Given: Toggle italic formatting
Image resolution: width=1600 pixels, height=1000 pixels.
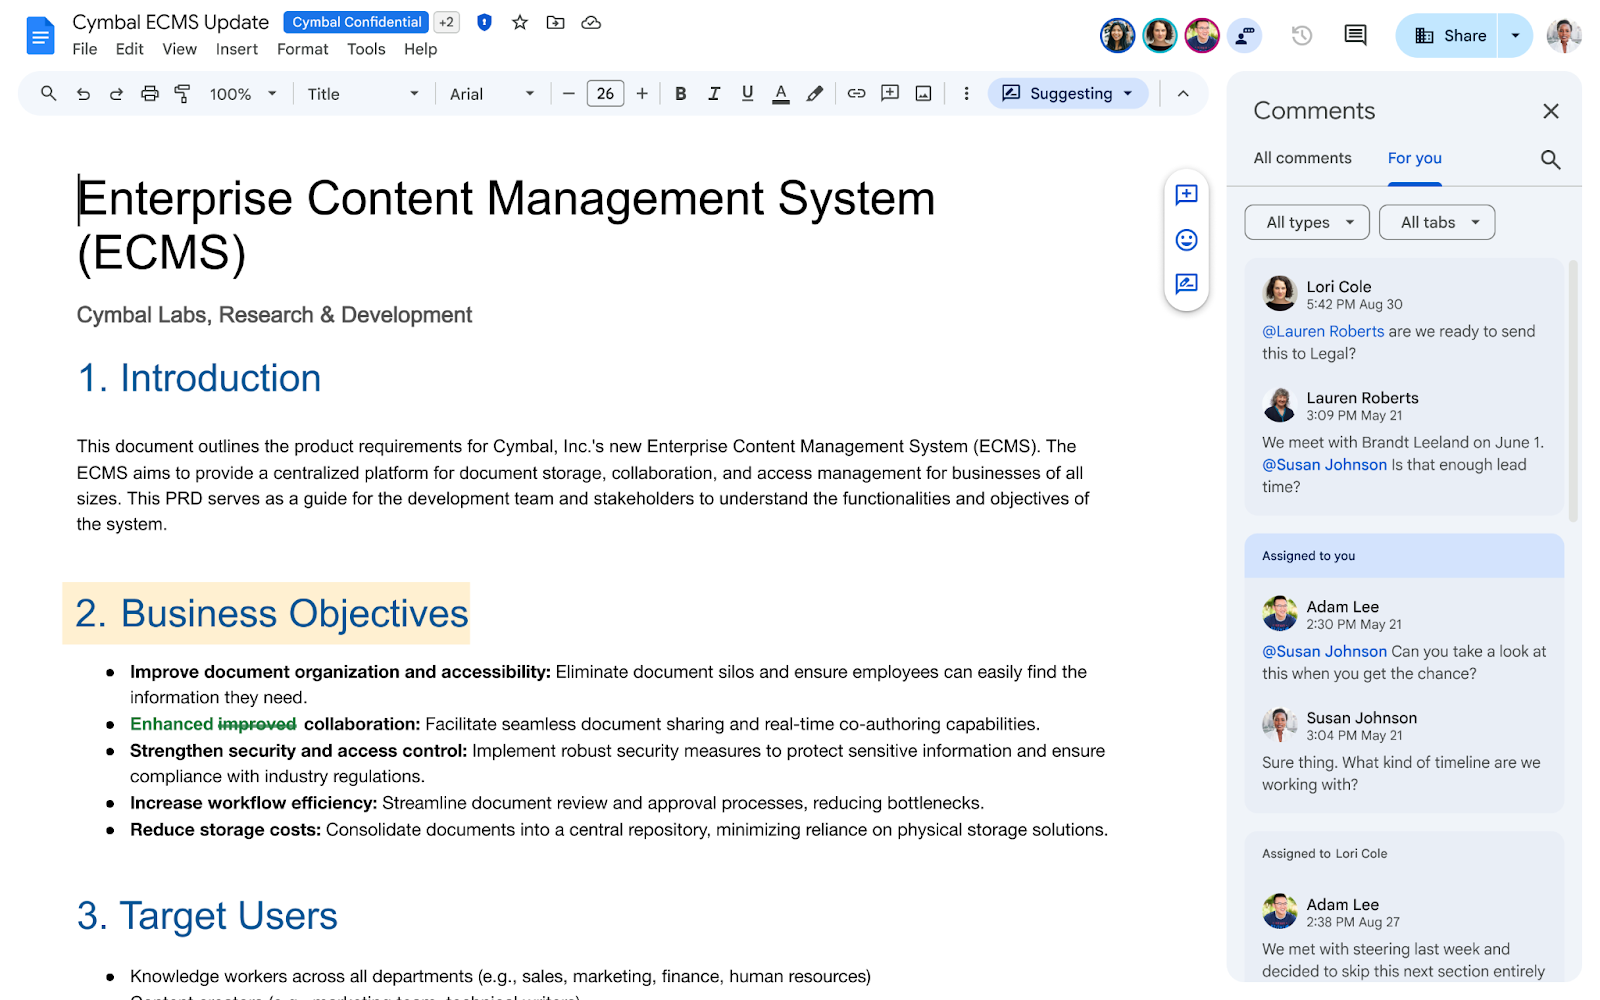Looking at the screenshot, I should [714, 94].
